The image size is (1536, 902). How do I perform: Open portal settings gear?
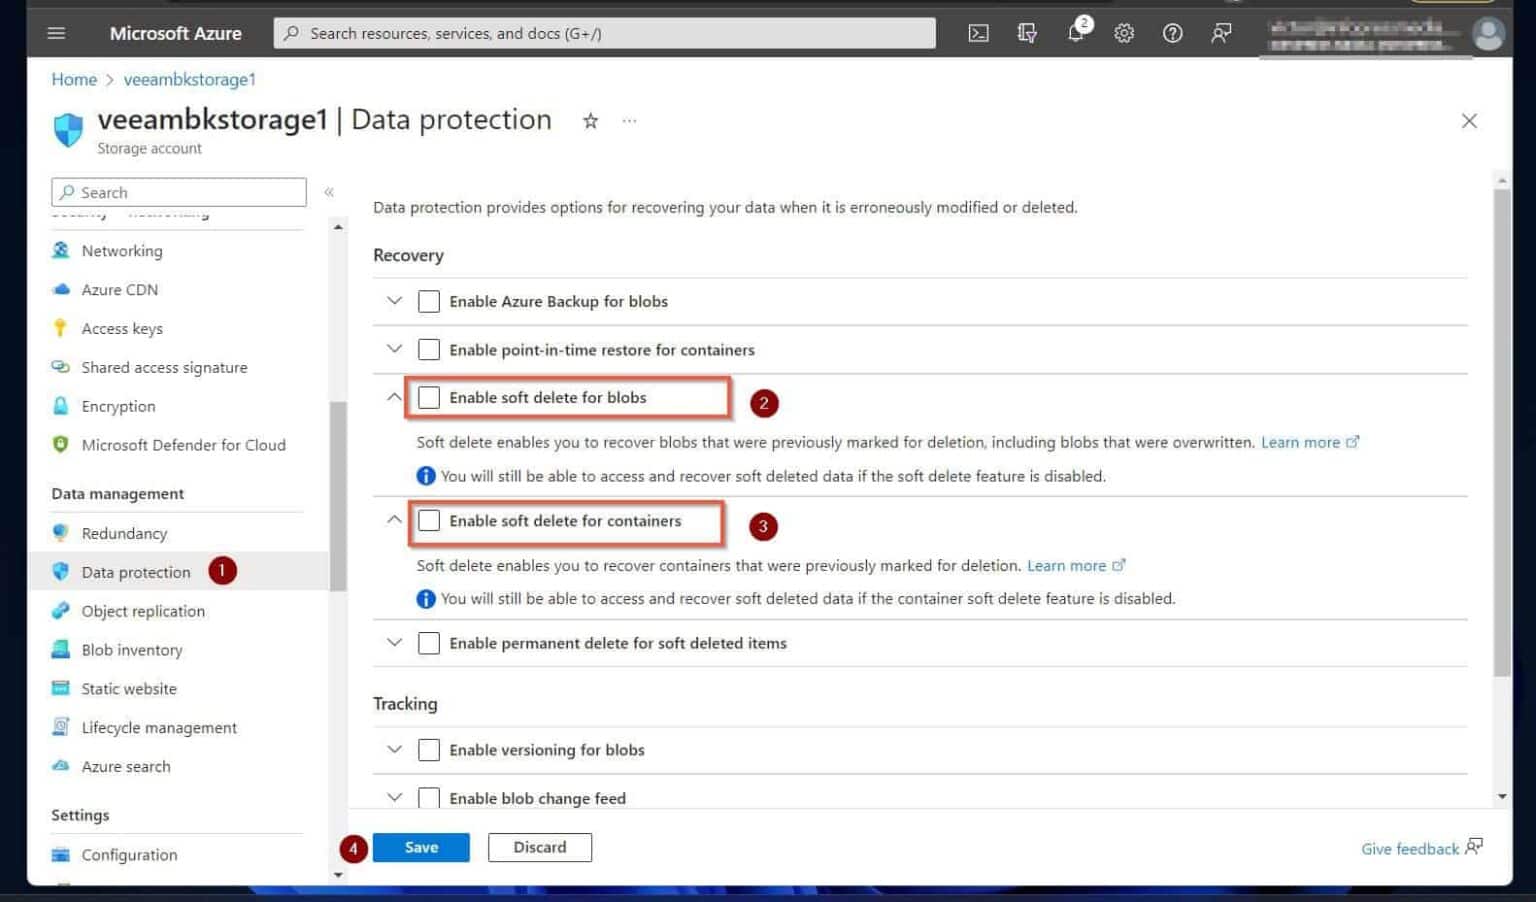click(1124, 33)
